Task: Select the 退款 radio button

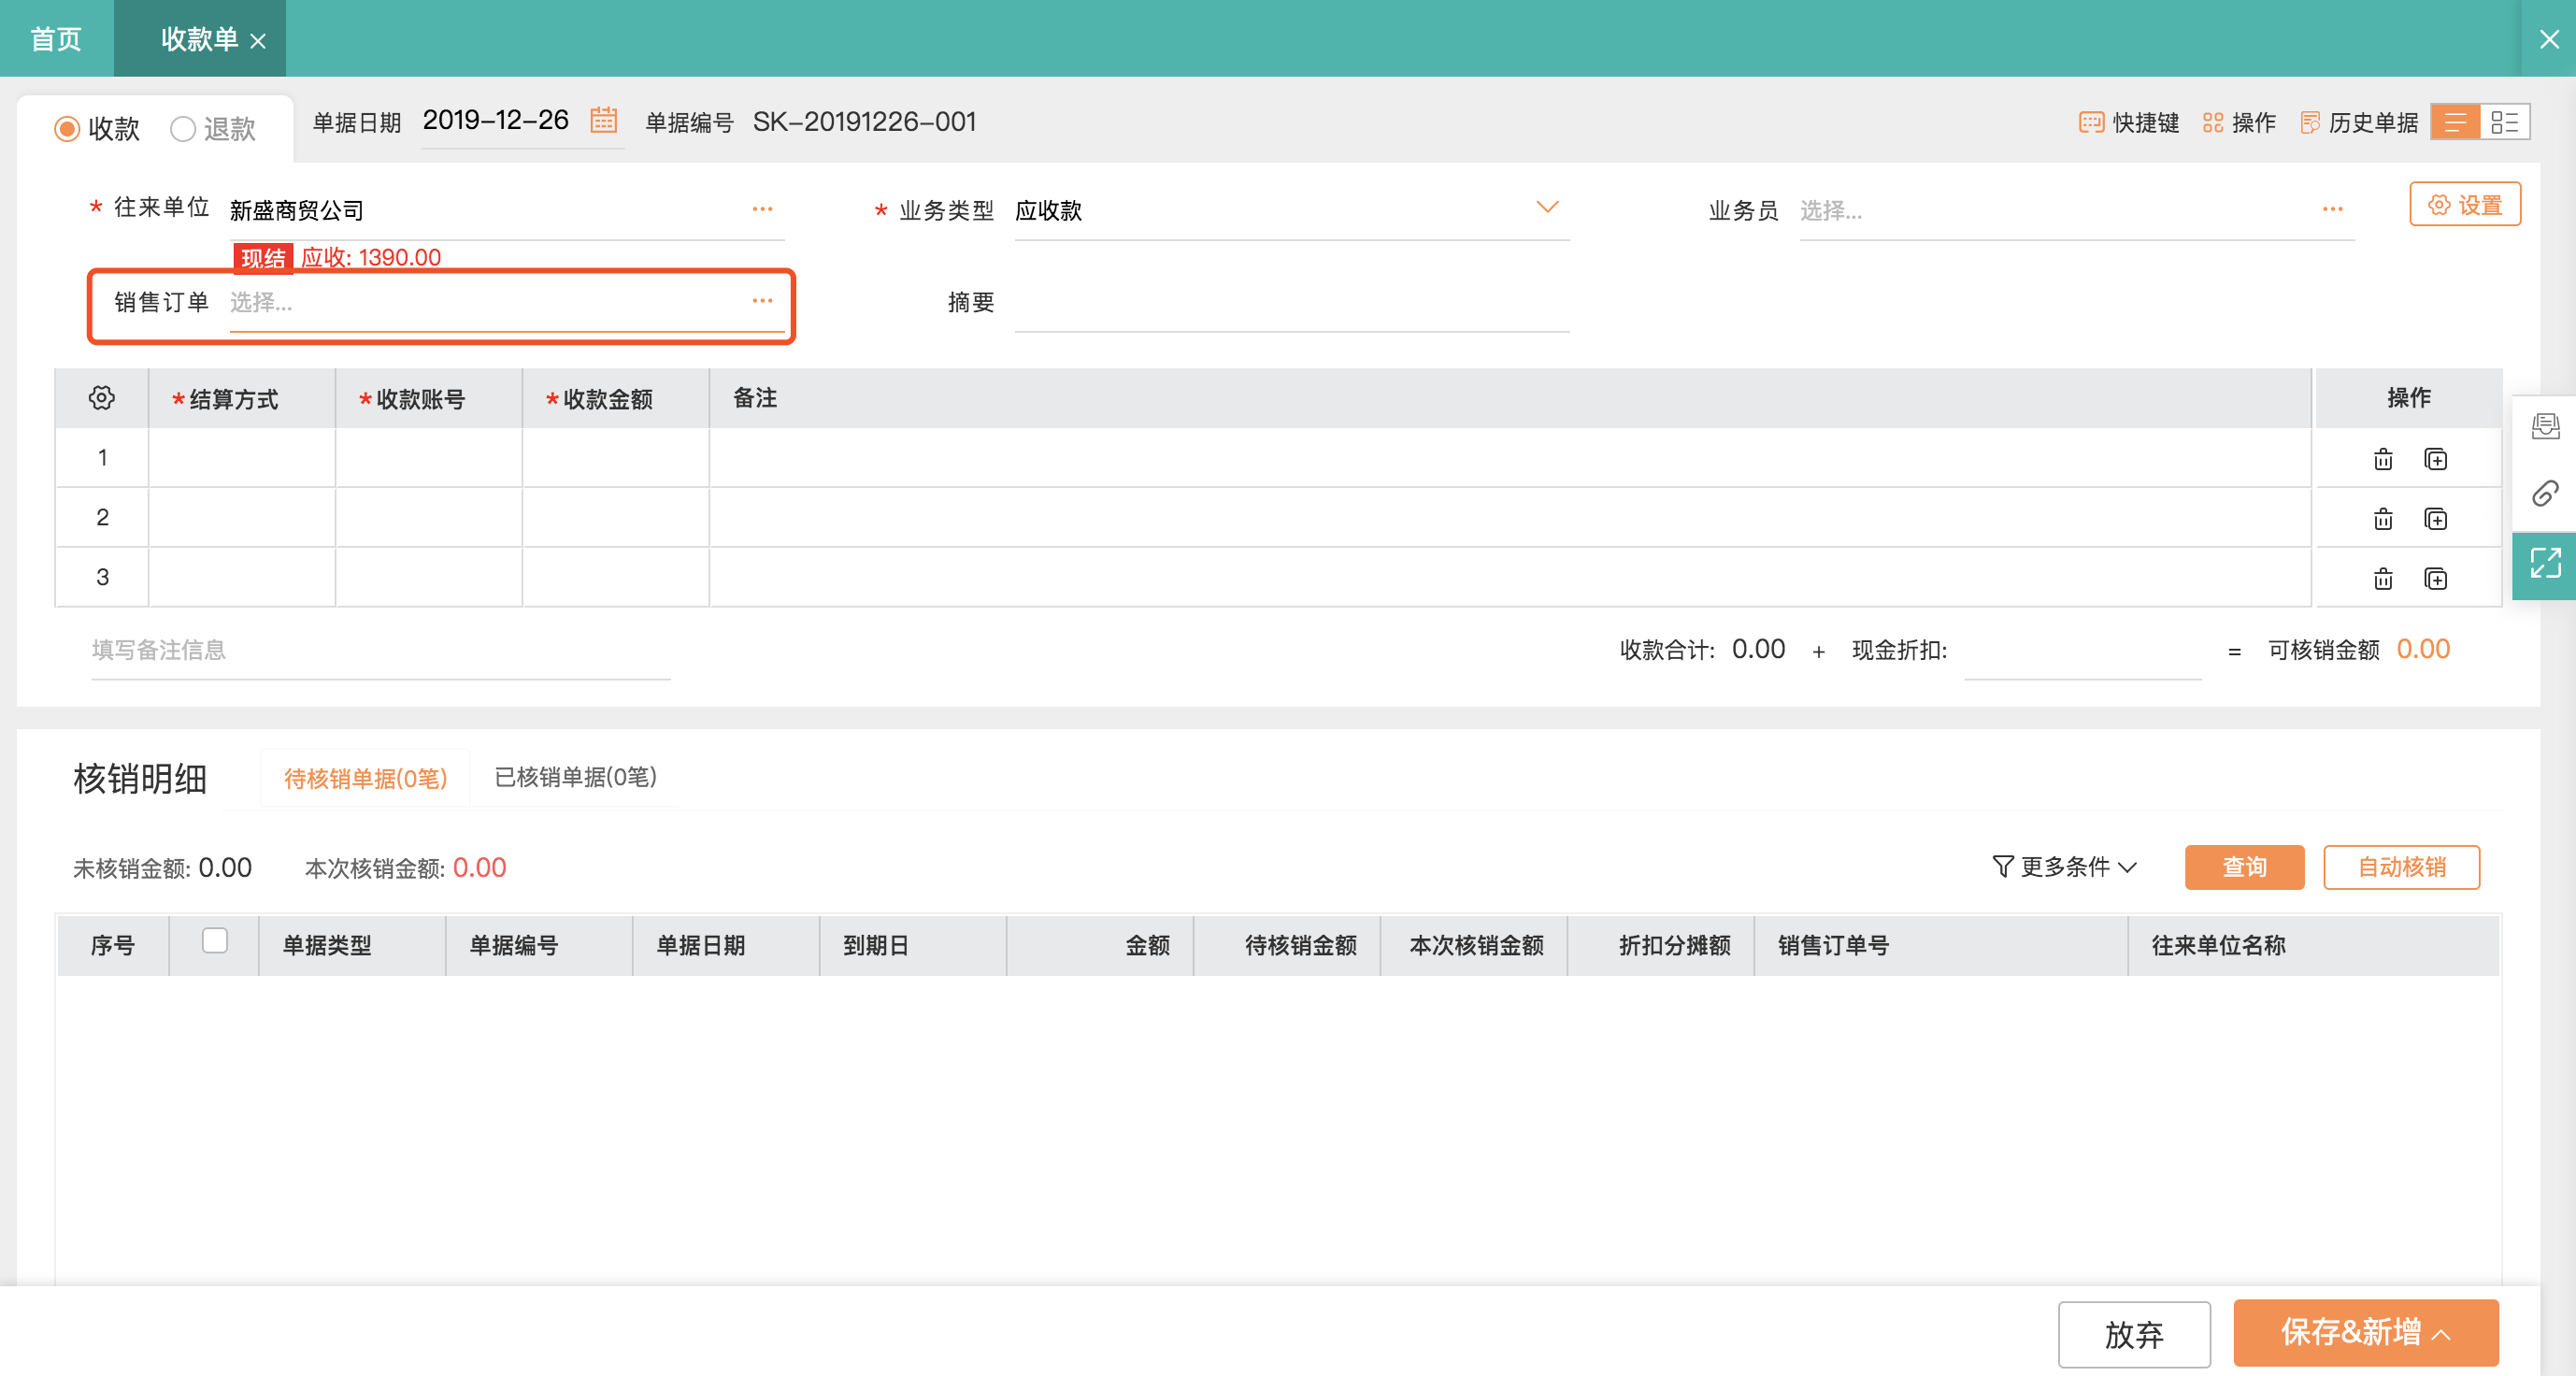Action: point(186,122)
